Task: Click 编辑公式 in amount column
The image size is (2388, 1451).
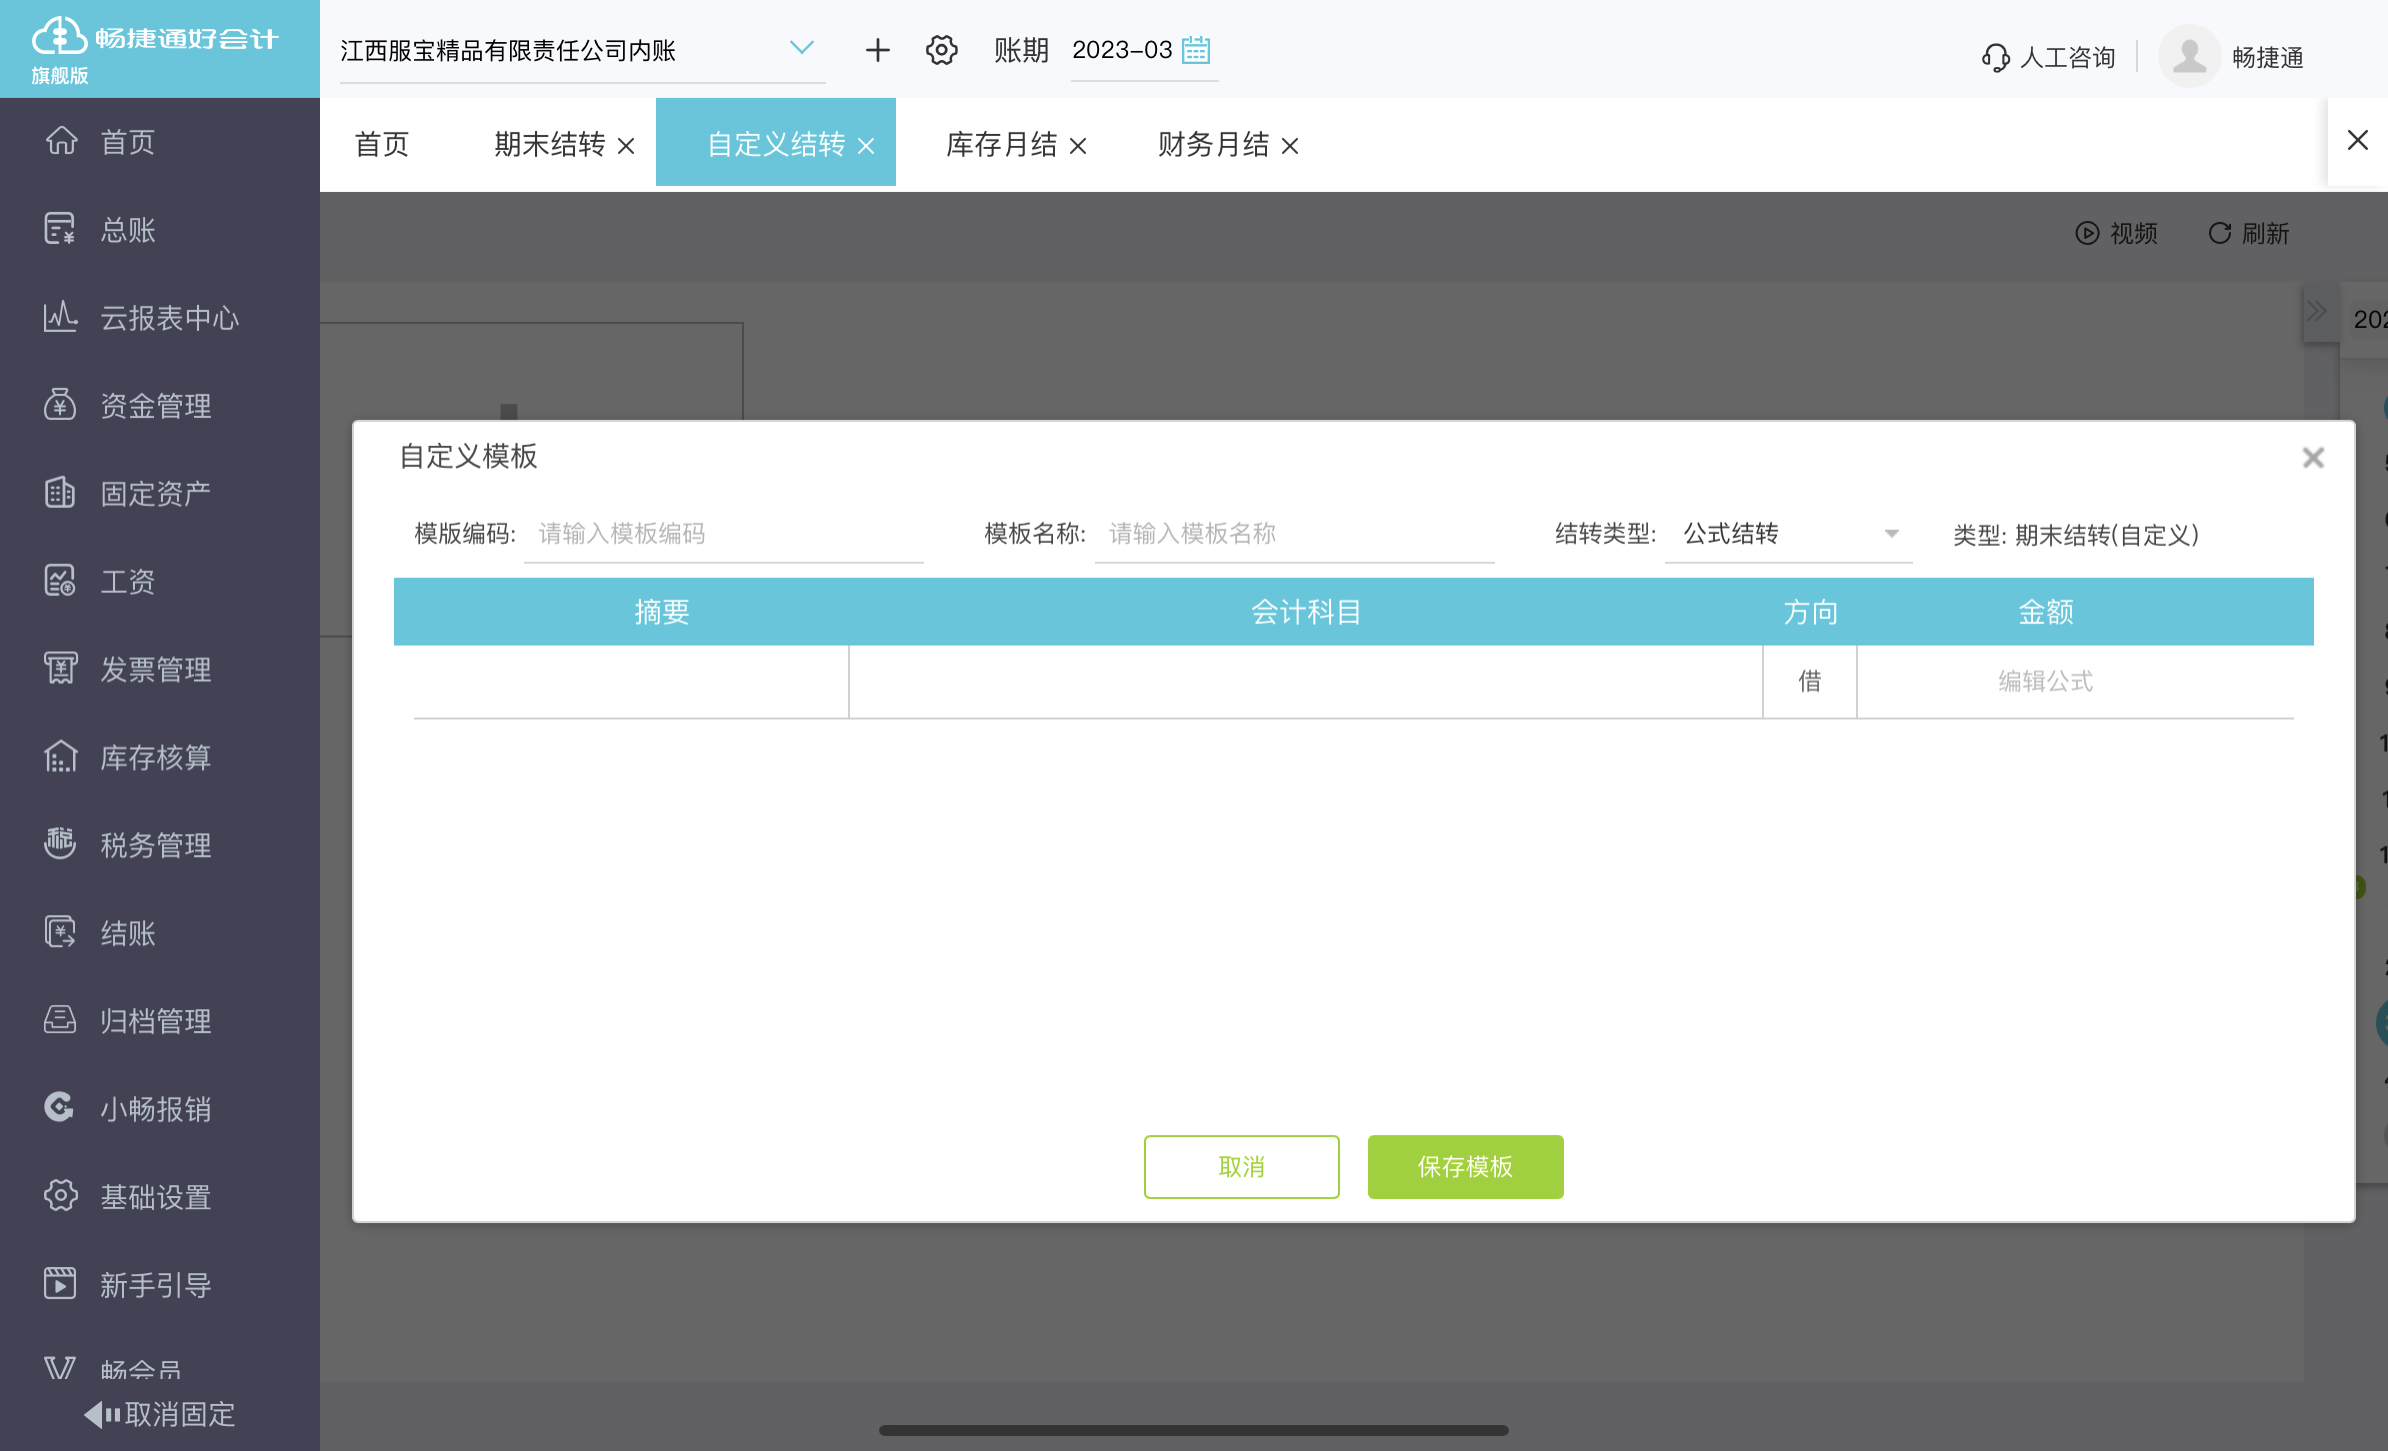Action: coord(2047,680)
